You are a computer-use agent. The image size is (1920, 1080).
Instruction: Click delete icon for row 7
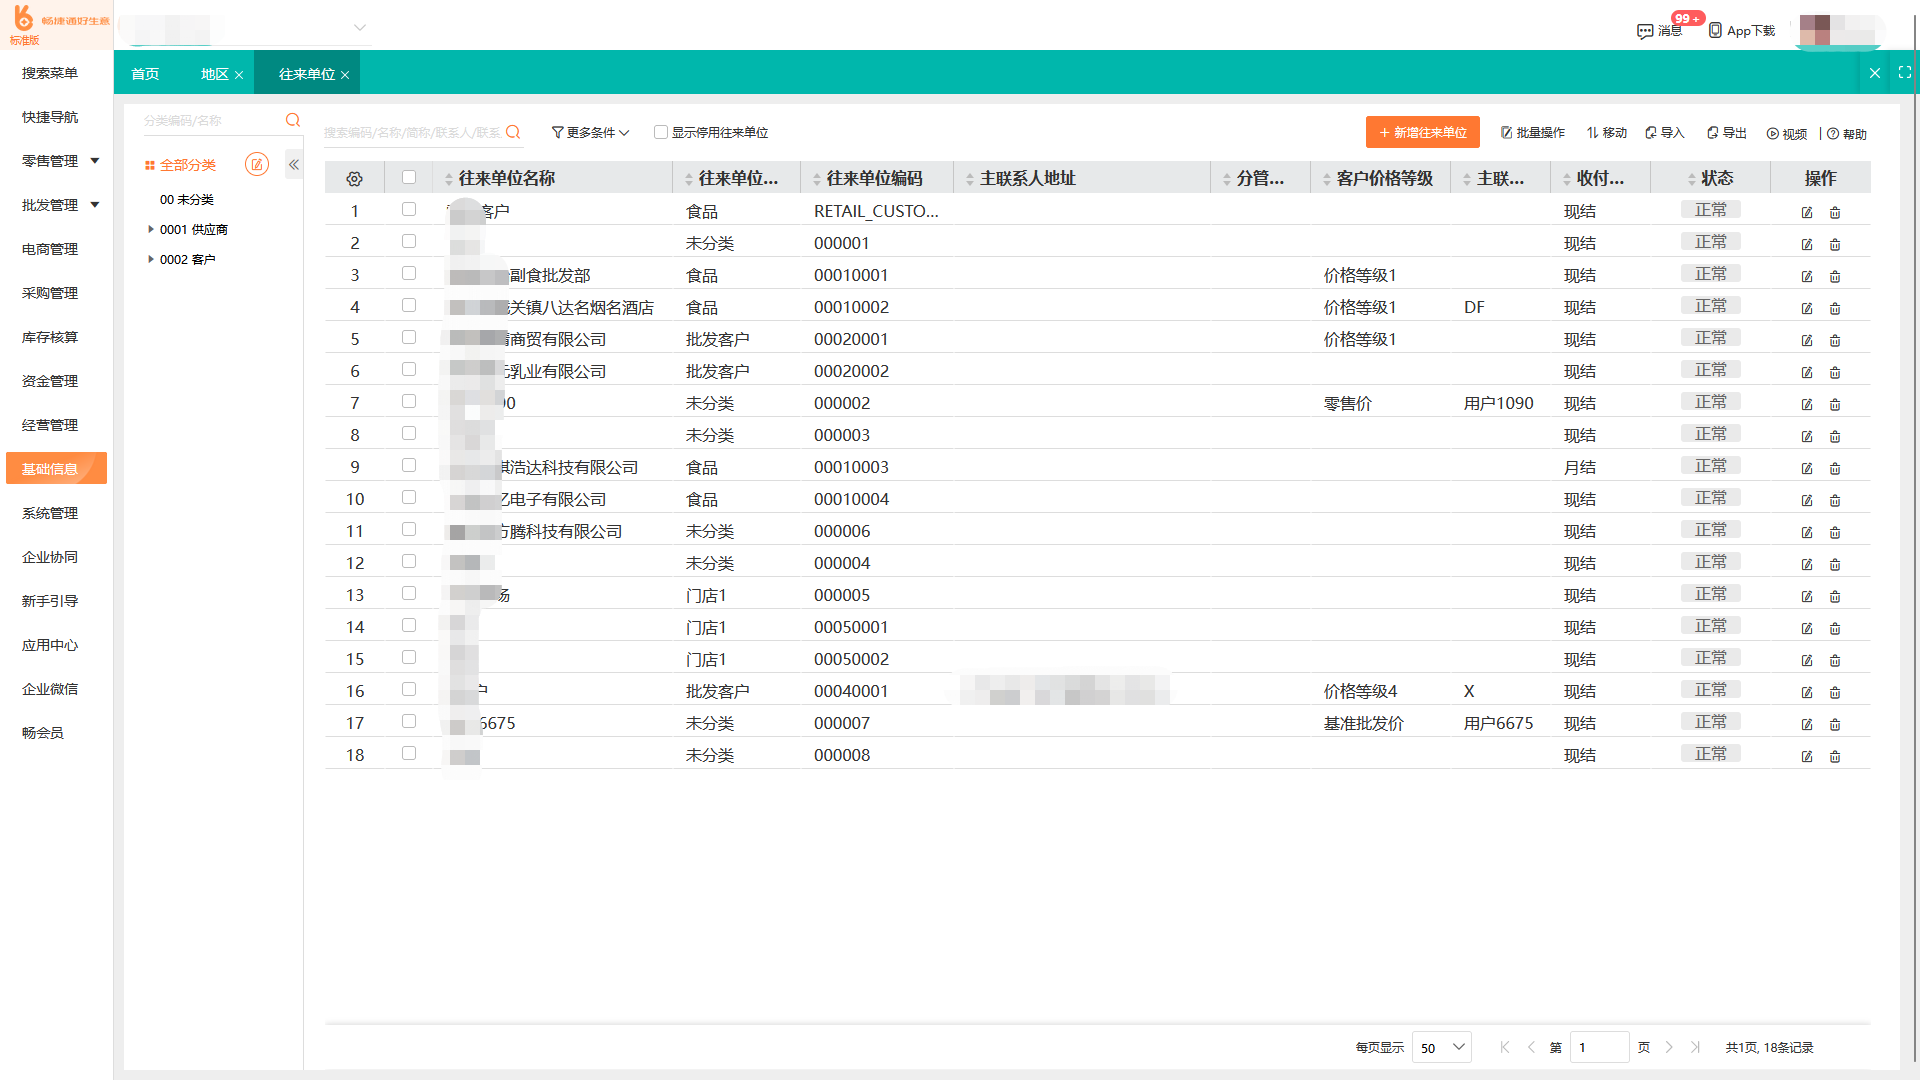coord(1836,404)
